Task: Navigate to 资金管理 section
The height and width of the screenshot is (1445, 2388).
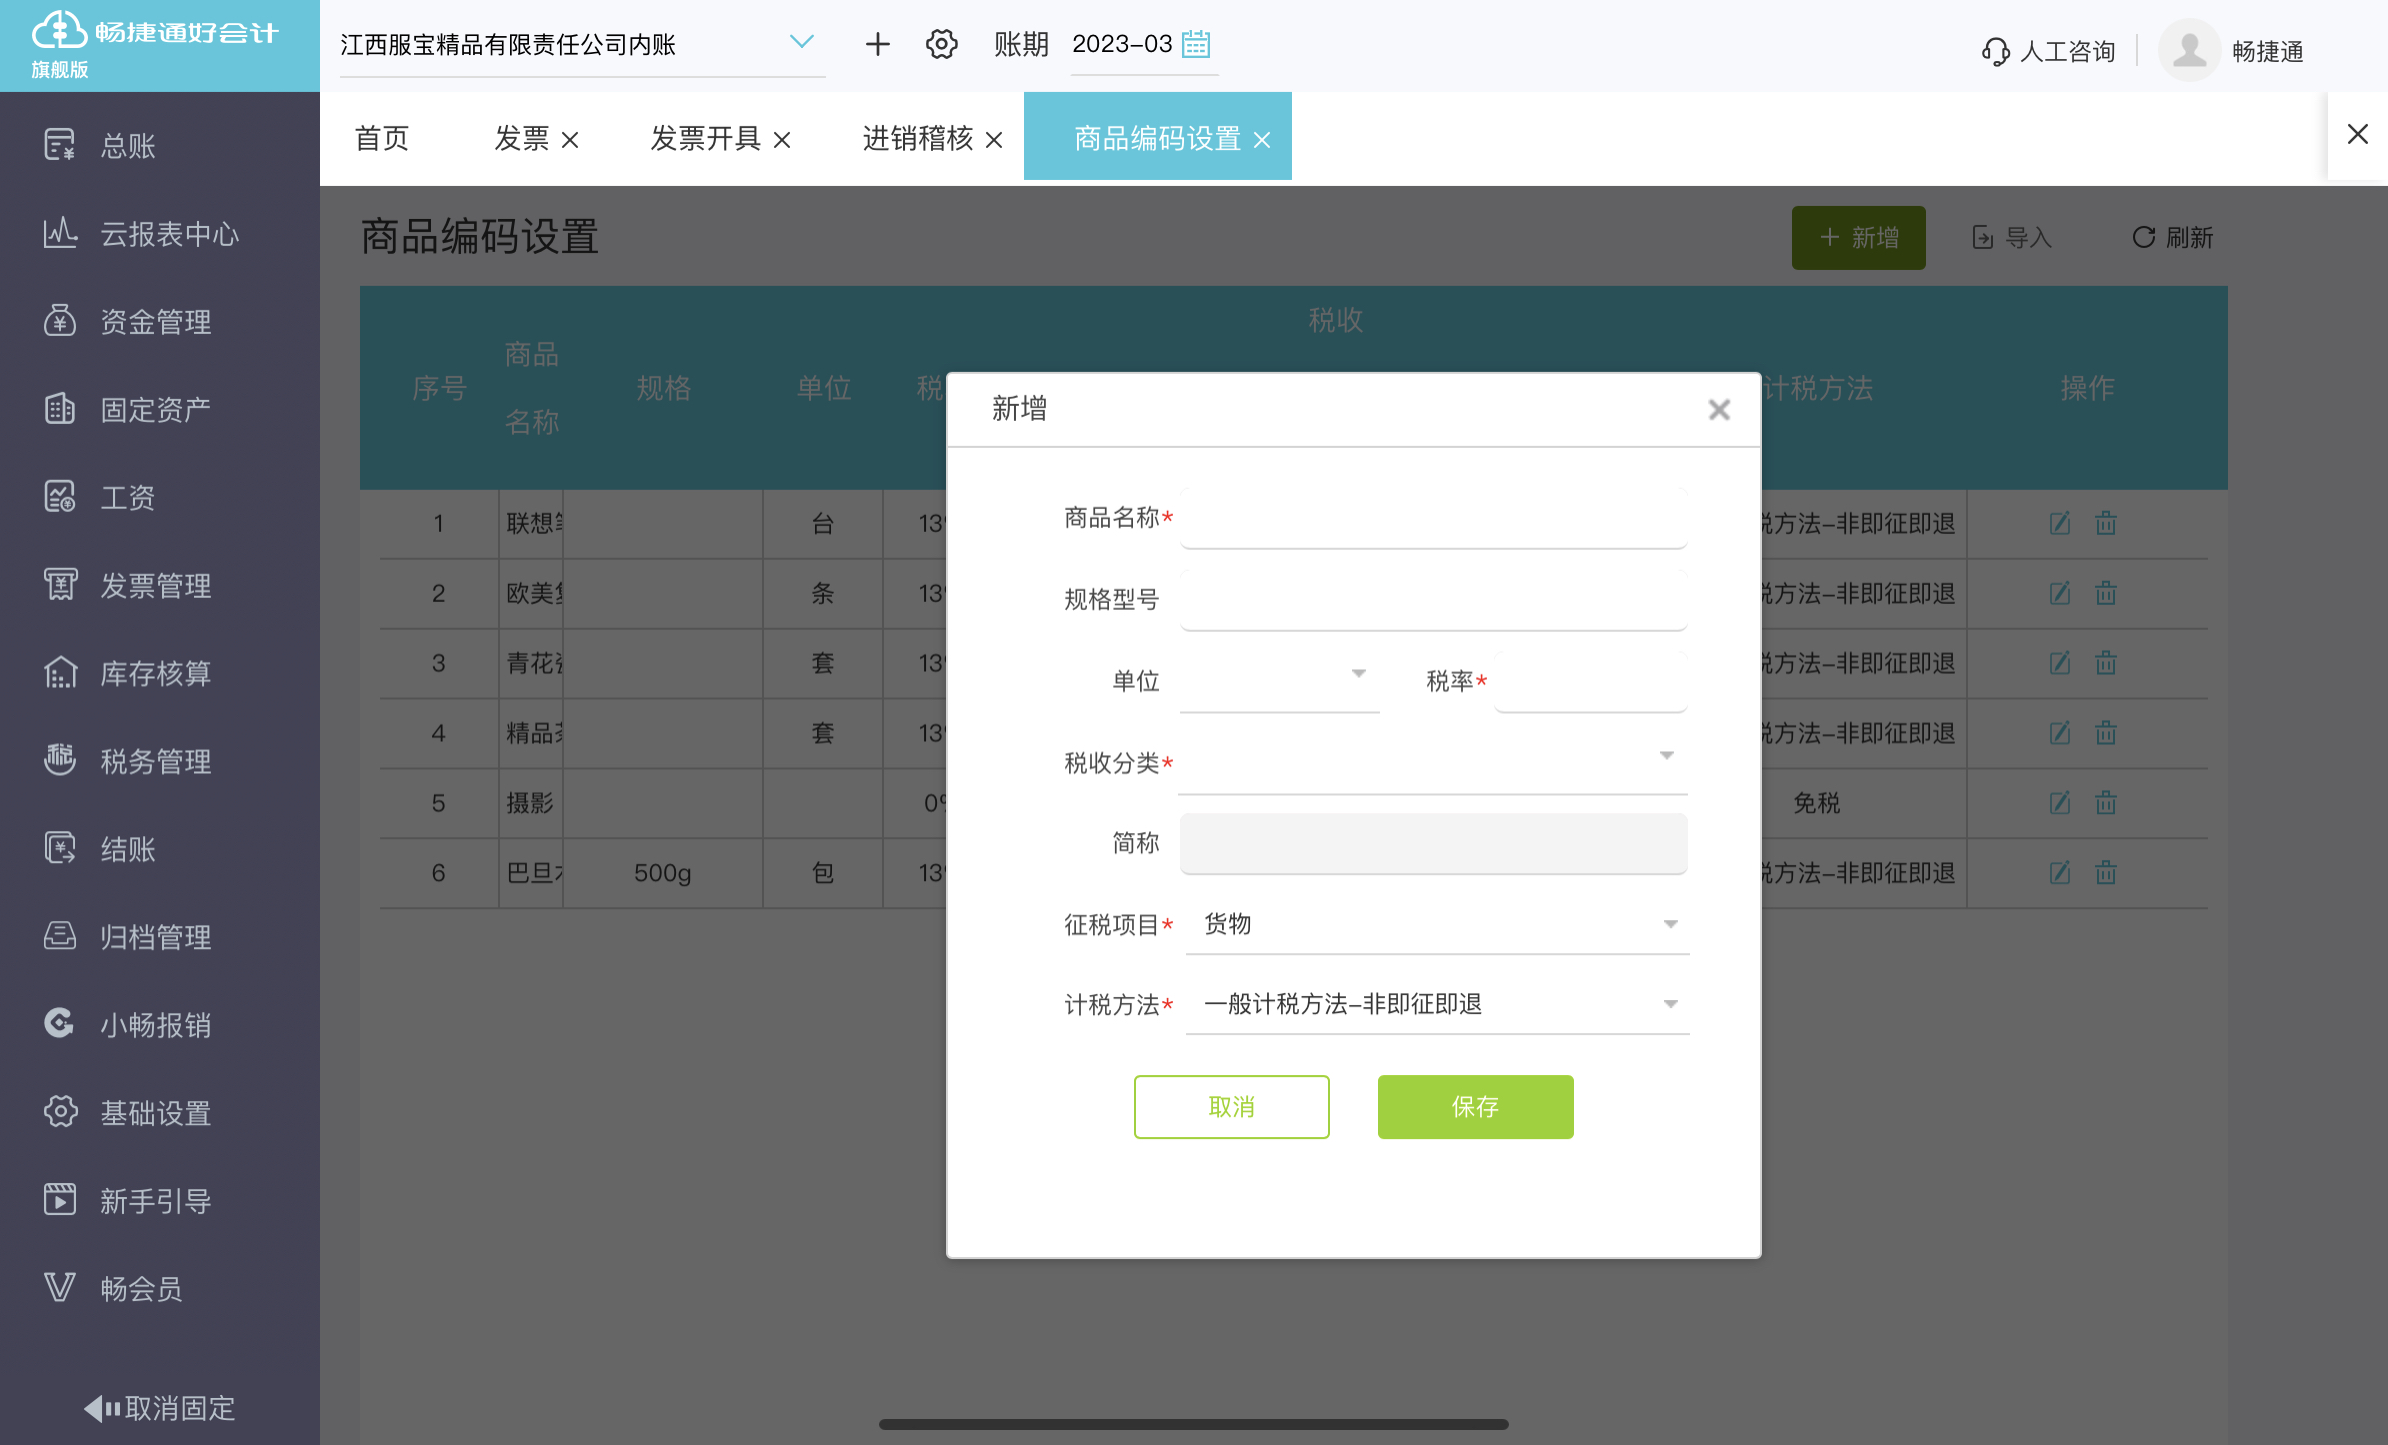Action: pos(159,321)
